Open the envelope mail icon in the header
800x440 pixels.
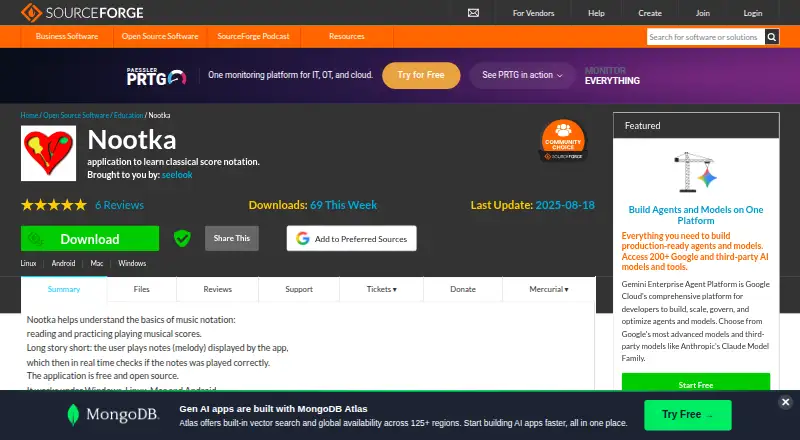click(x=473, y=13)
